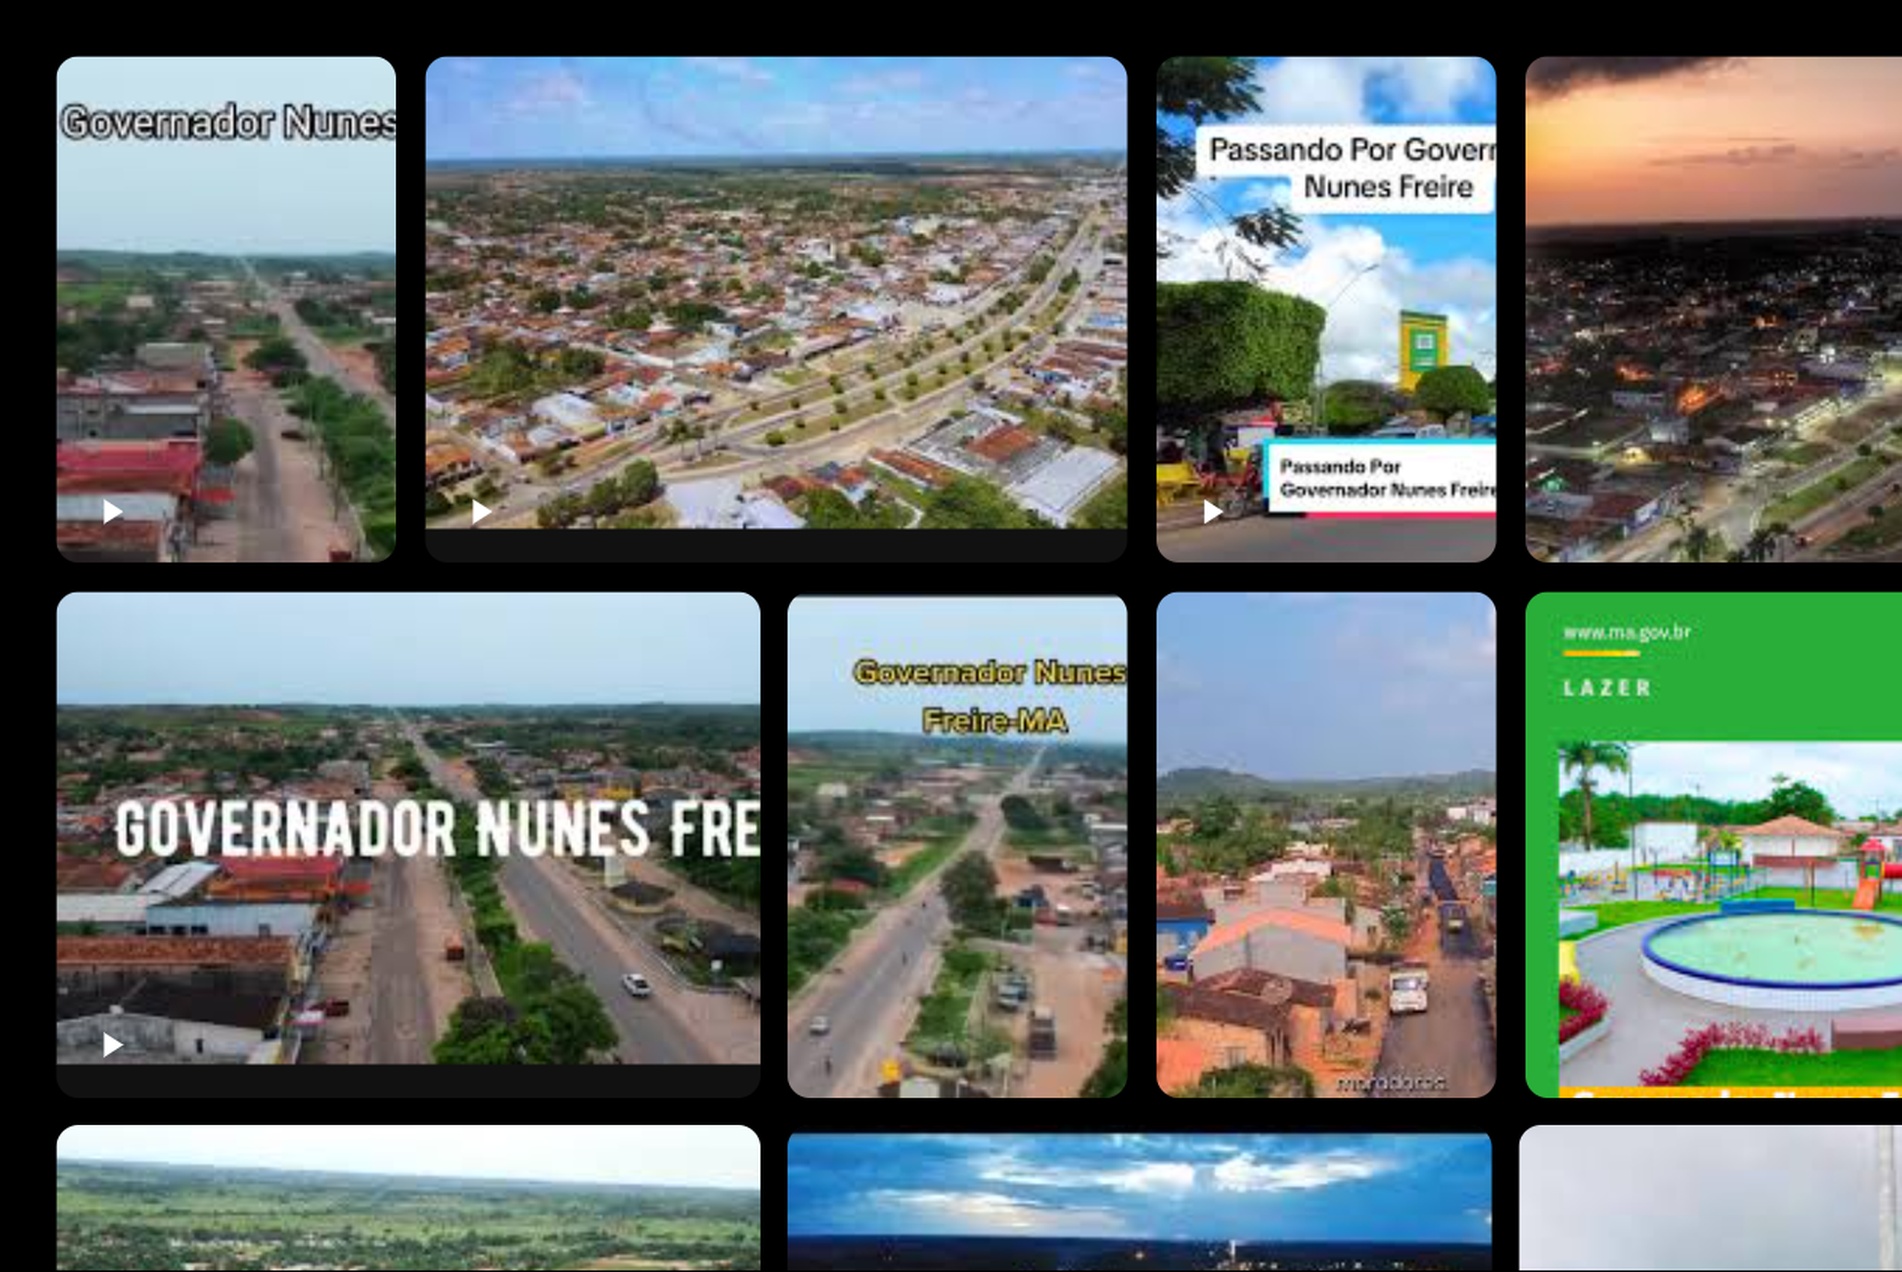Open the pale gray sky thumbnail
1902x1272 pixels.
click(1710, 1198)
